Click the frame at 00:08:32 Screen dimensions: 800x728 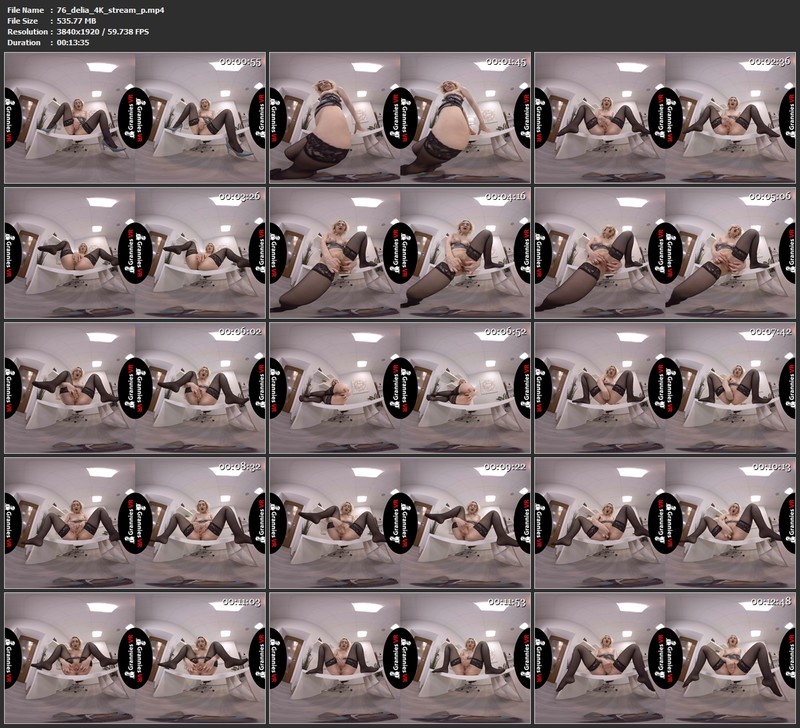[135, 522]
